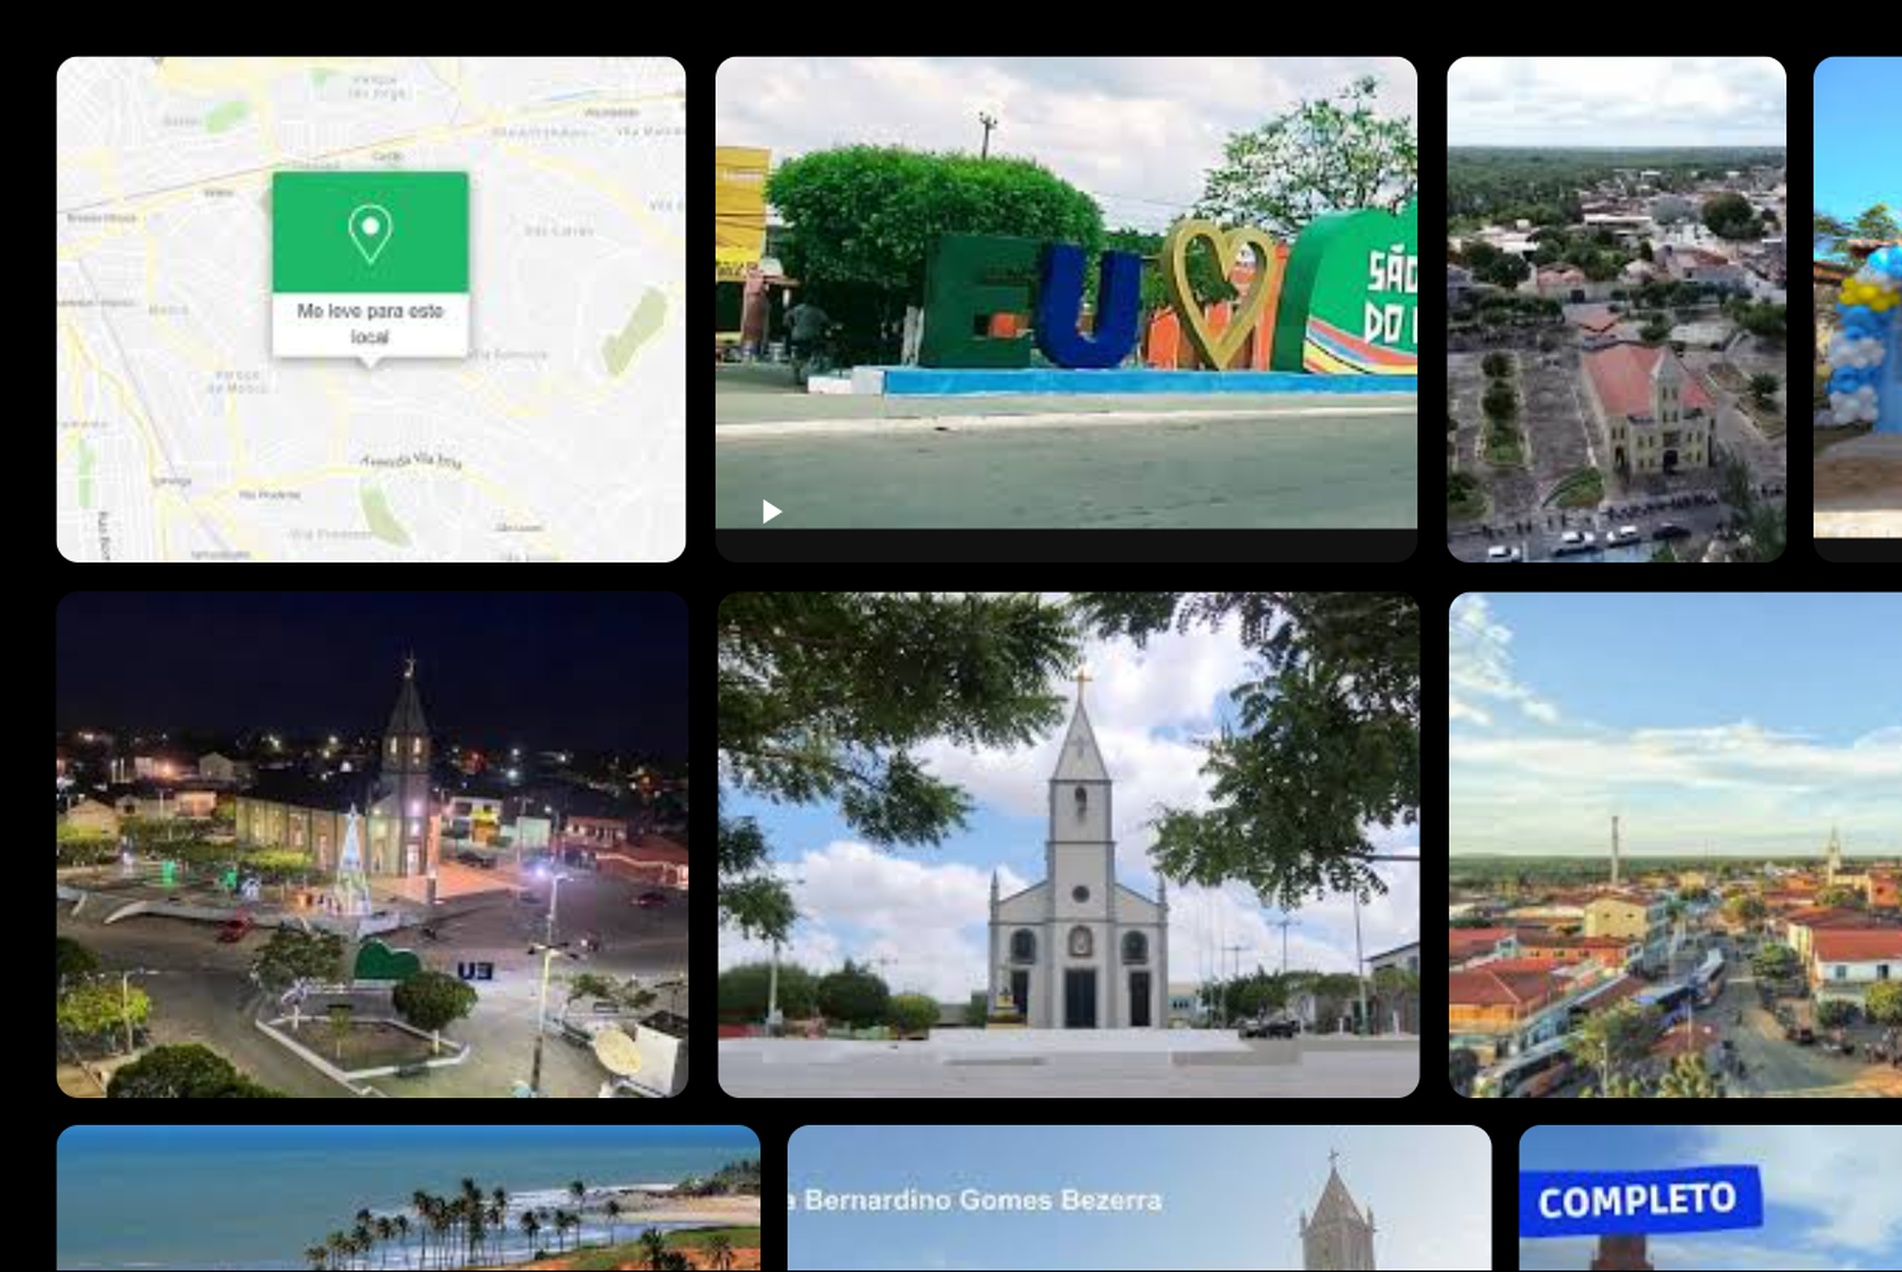Image resolution: width=1902 pixels, height=1272 pixels.
Task: Click the illuminated church steeple in the night photo
Action: point(406,740)
